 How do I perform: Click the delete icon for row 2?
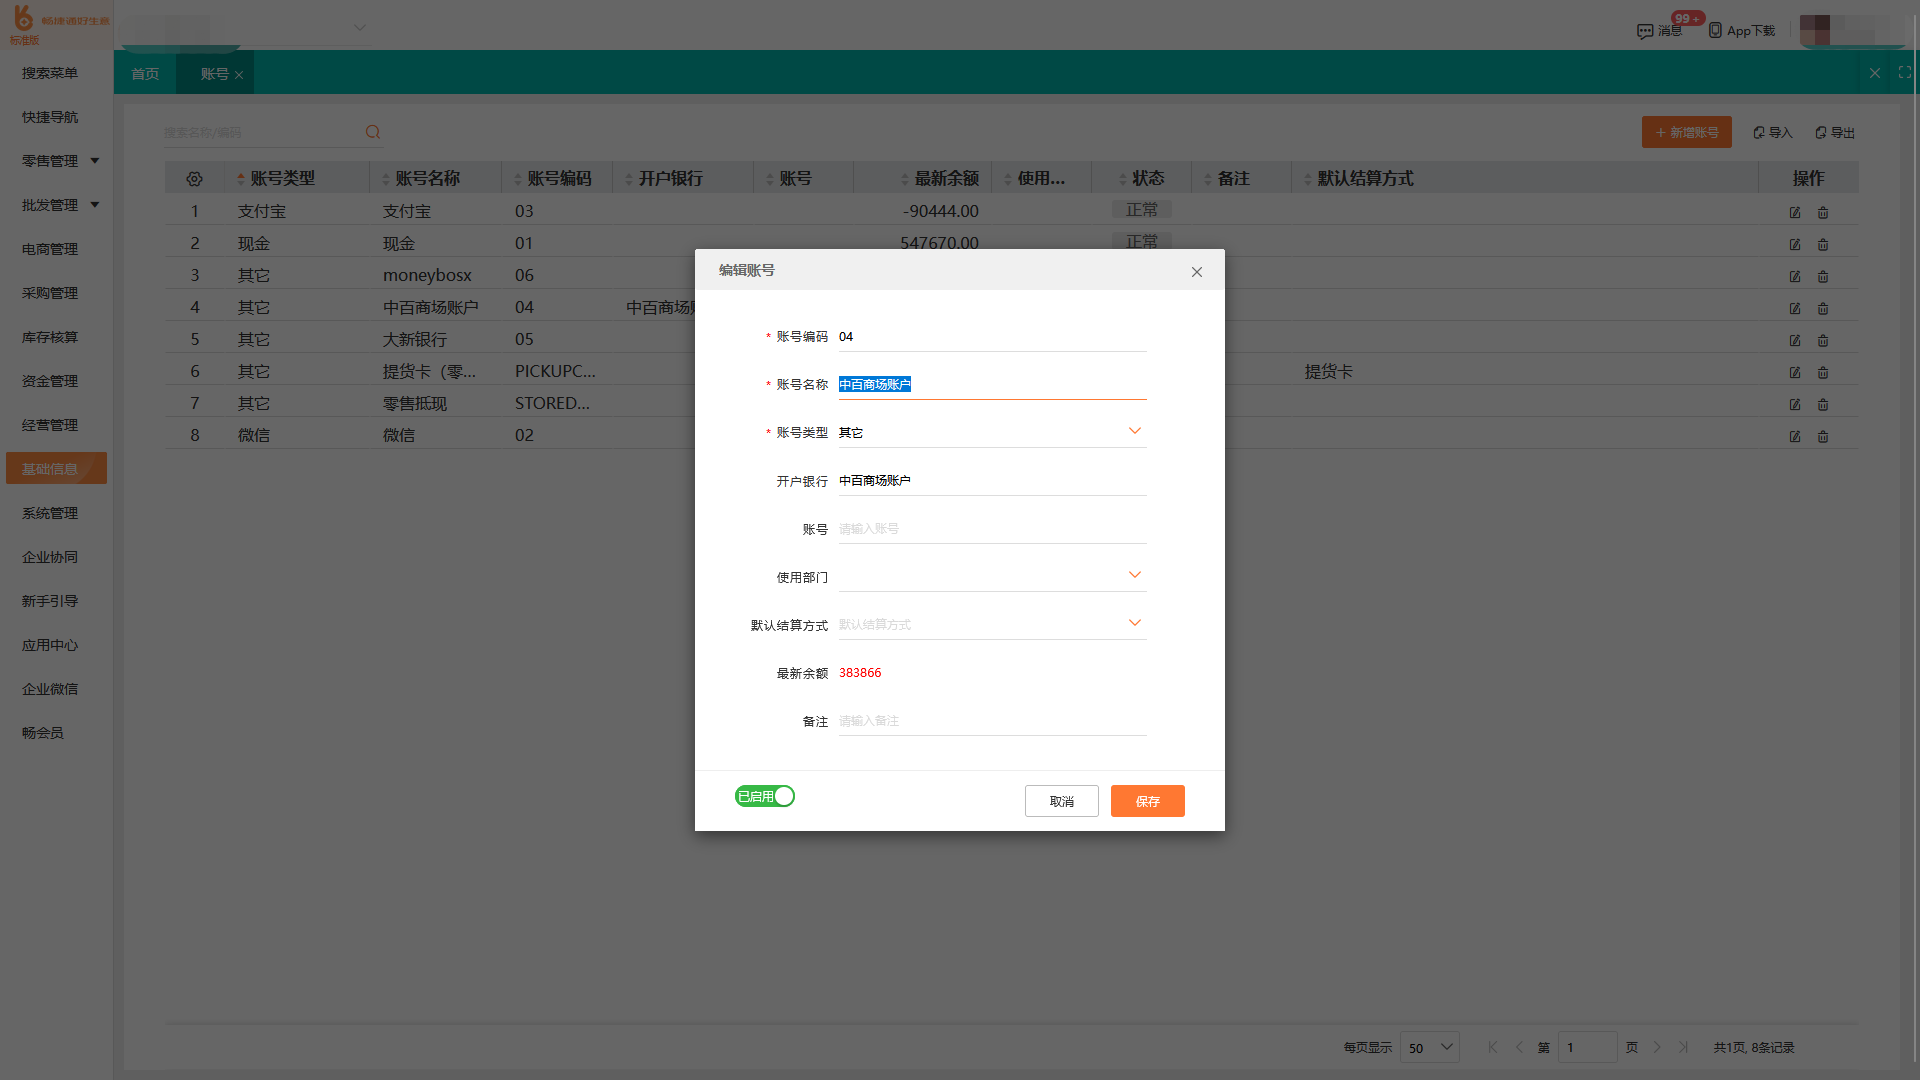click(x=1822, y=244)
